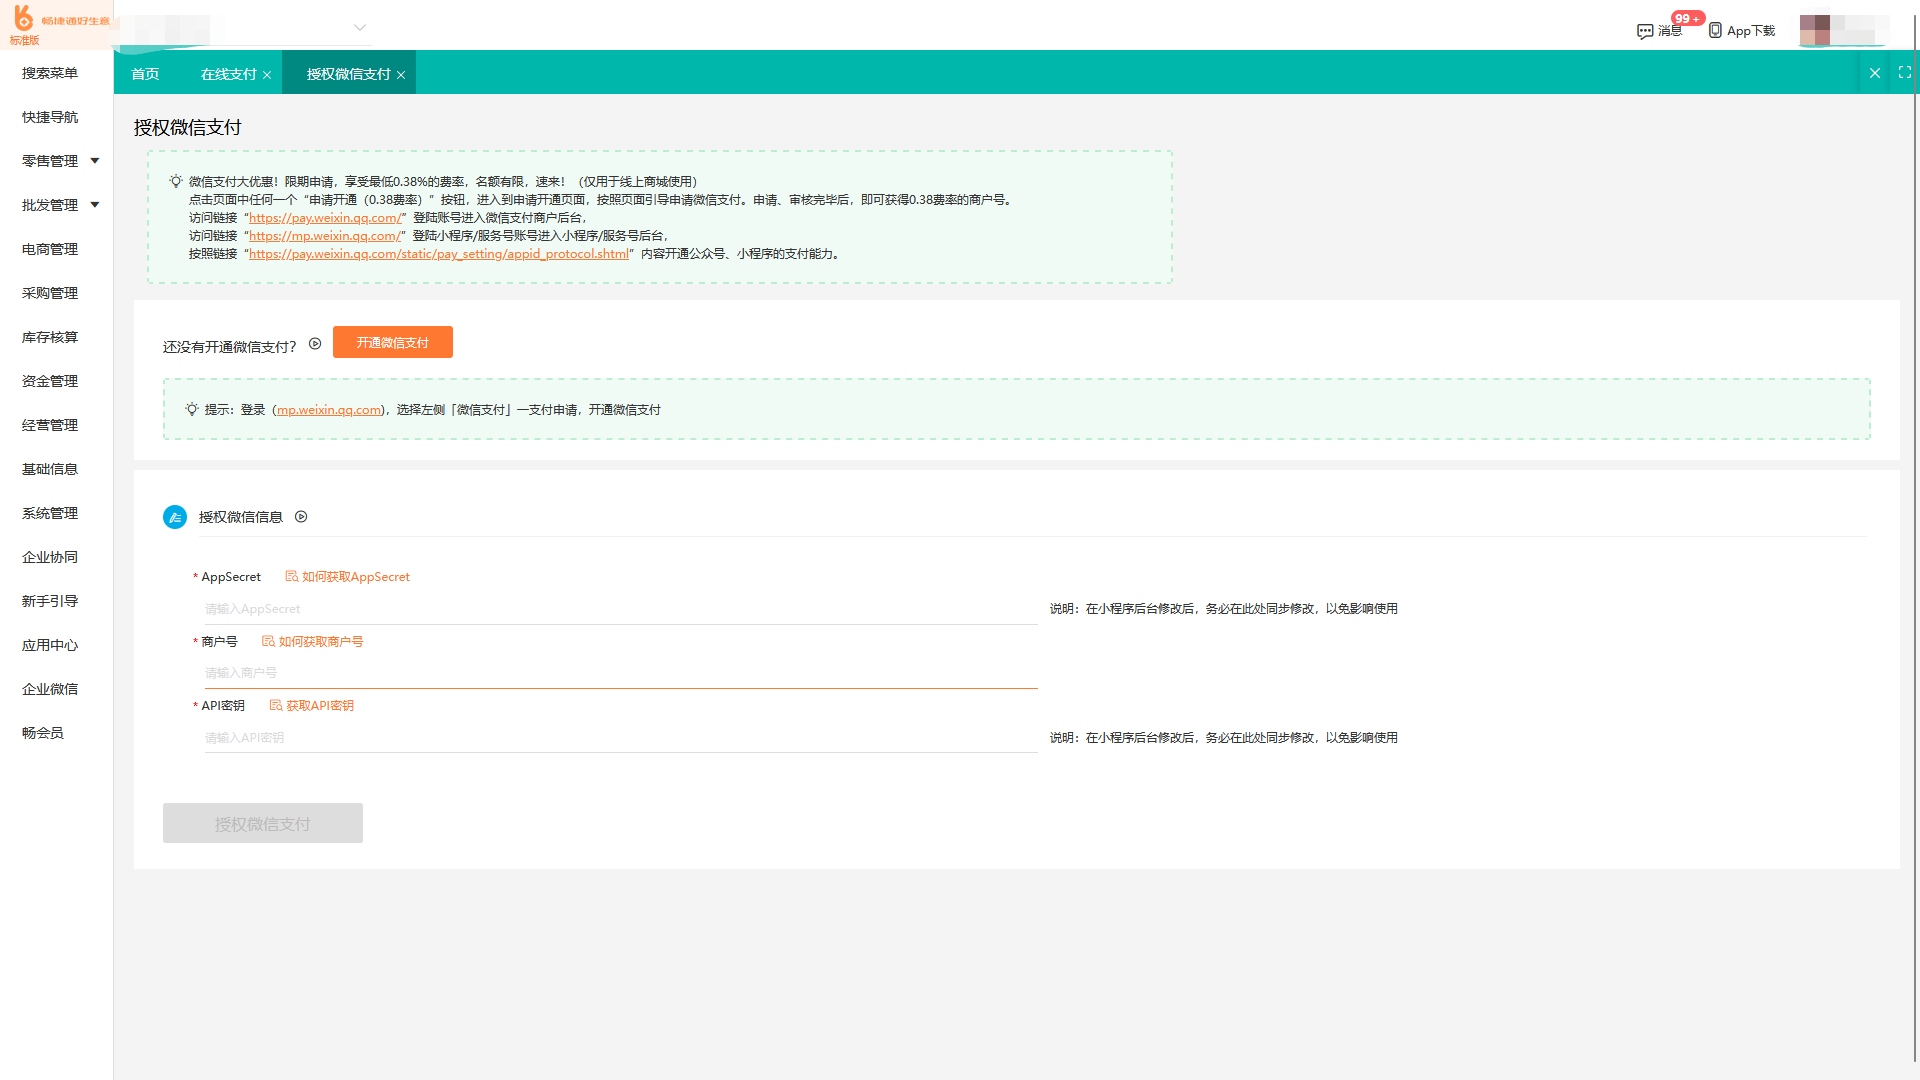Screen dimensions: 1920x1080
Task: Click the 开通微信支付 orange button
Action: [392, 342]
